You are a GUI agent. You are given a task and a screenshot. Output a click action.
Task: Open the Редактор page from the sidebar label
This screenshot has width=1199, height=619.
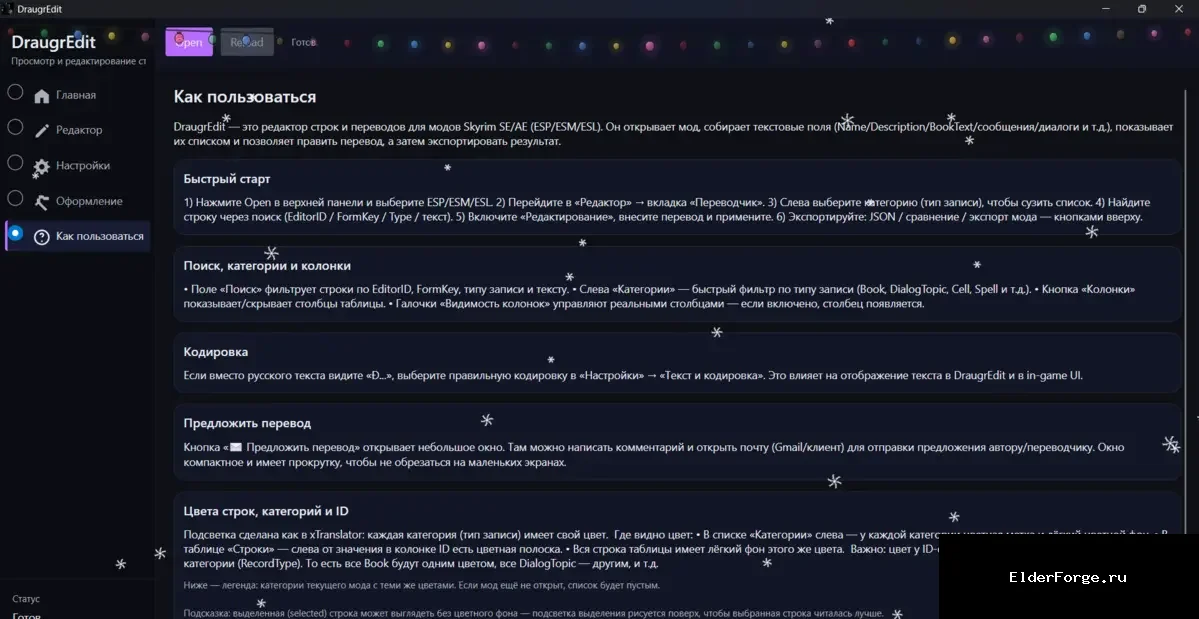tap(79, 130)
